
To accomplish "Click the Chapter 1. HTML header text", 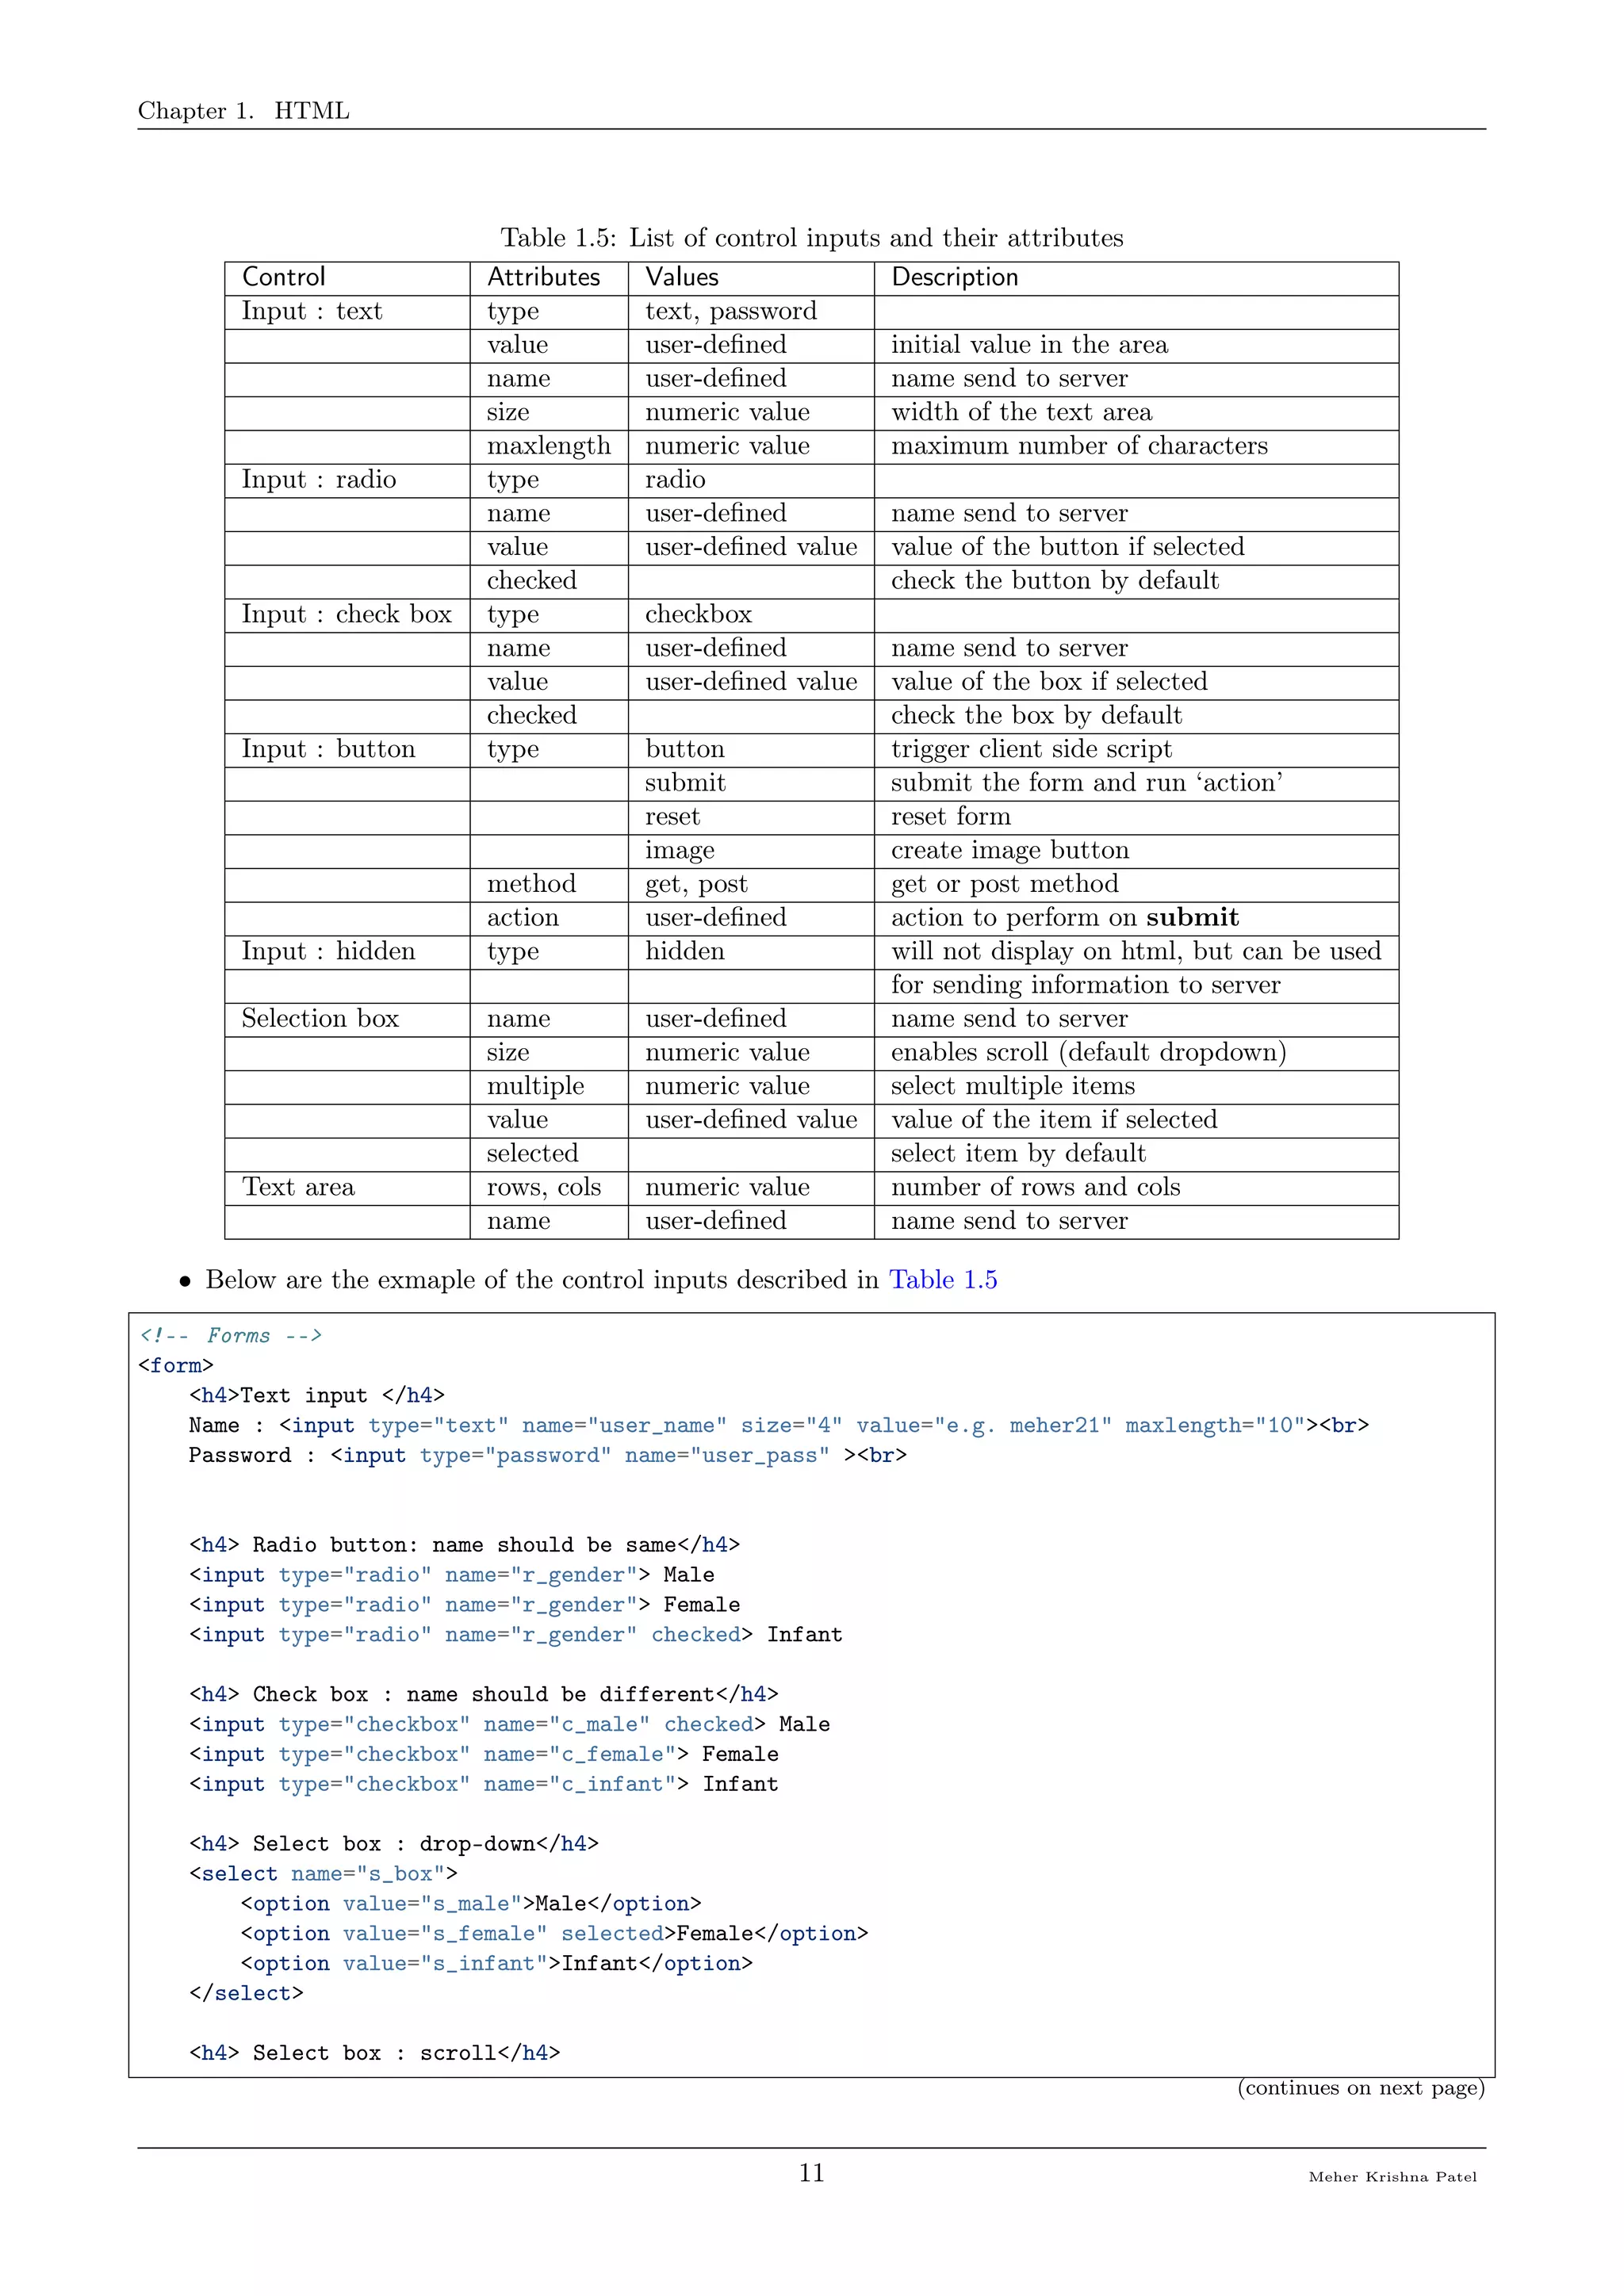I will coord(243,111).
